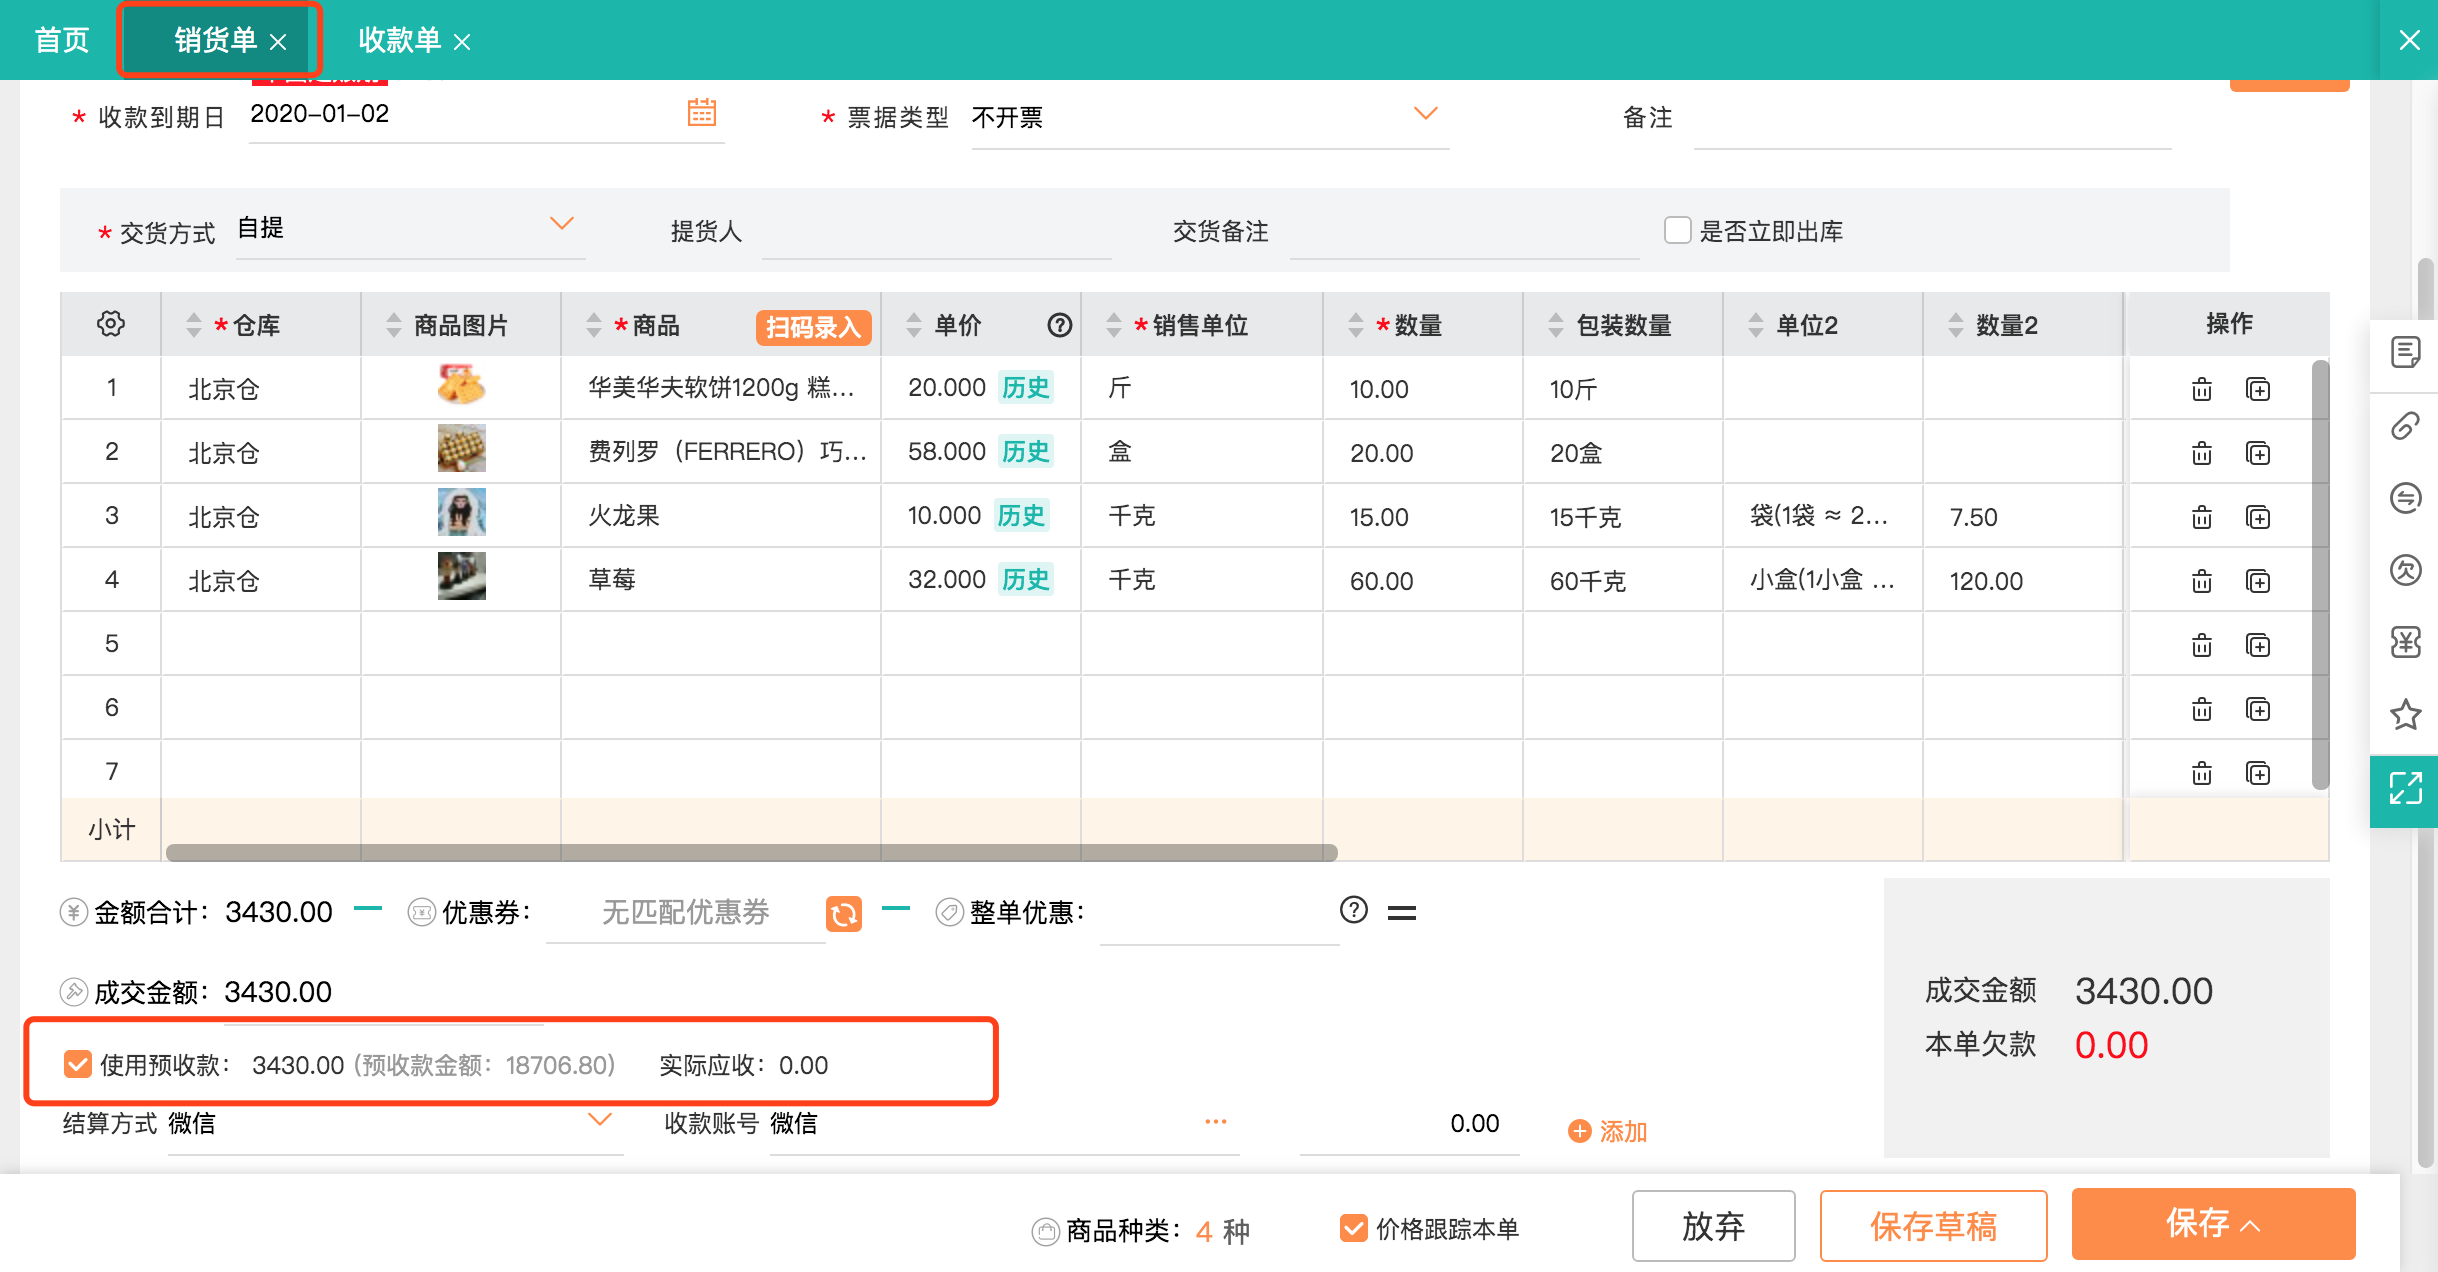Click the calendar icon next to 收款到期日

pyautogui.click(x=701, y=114)
